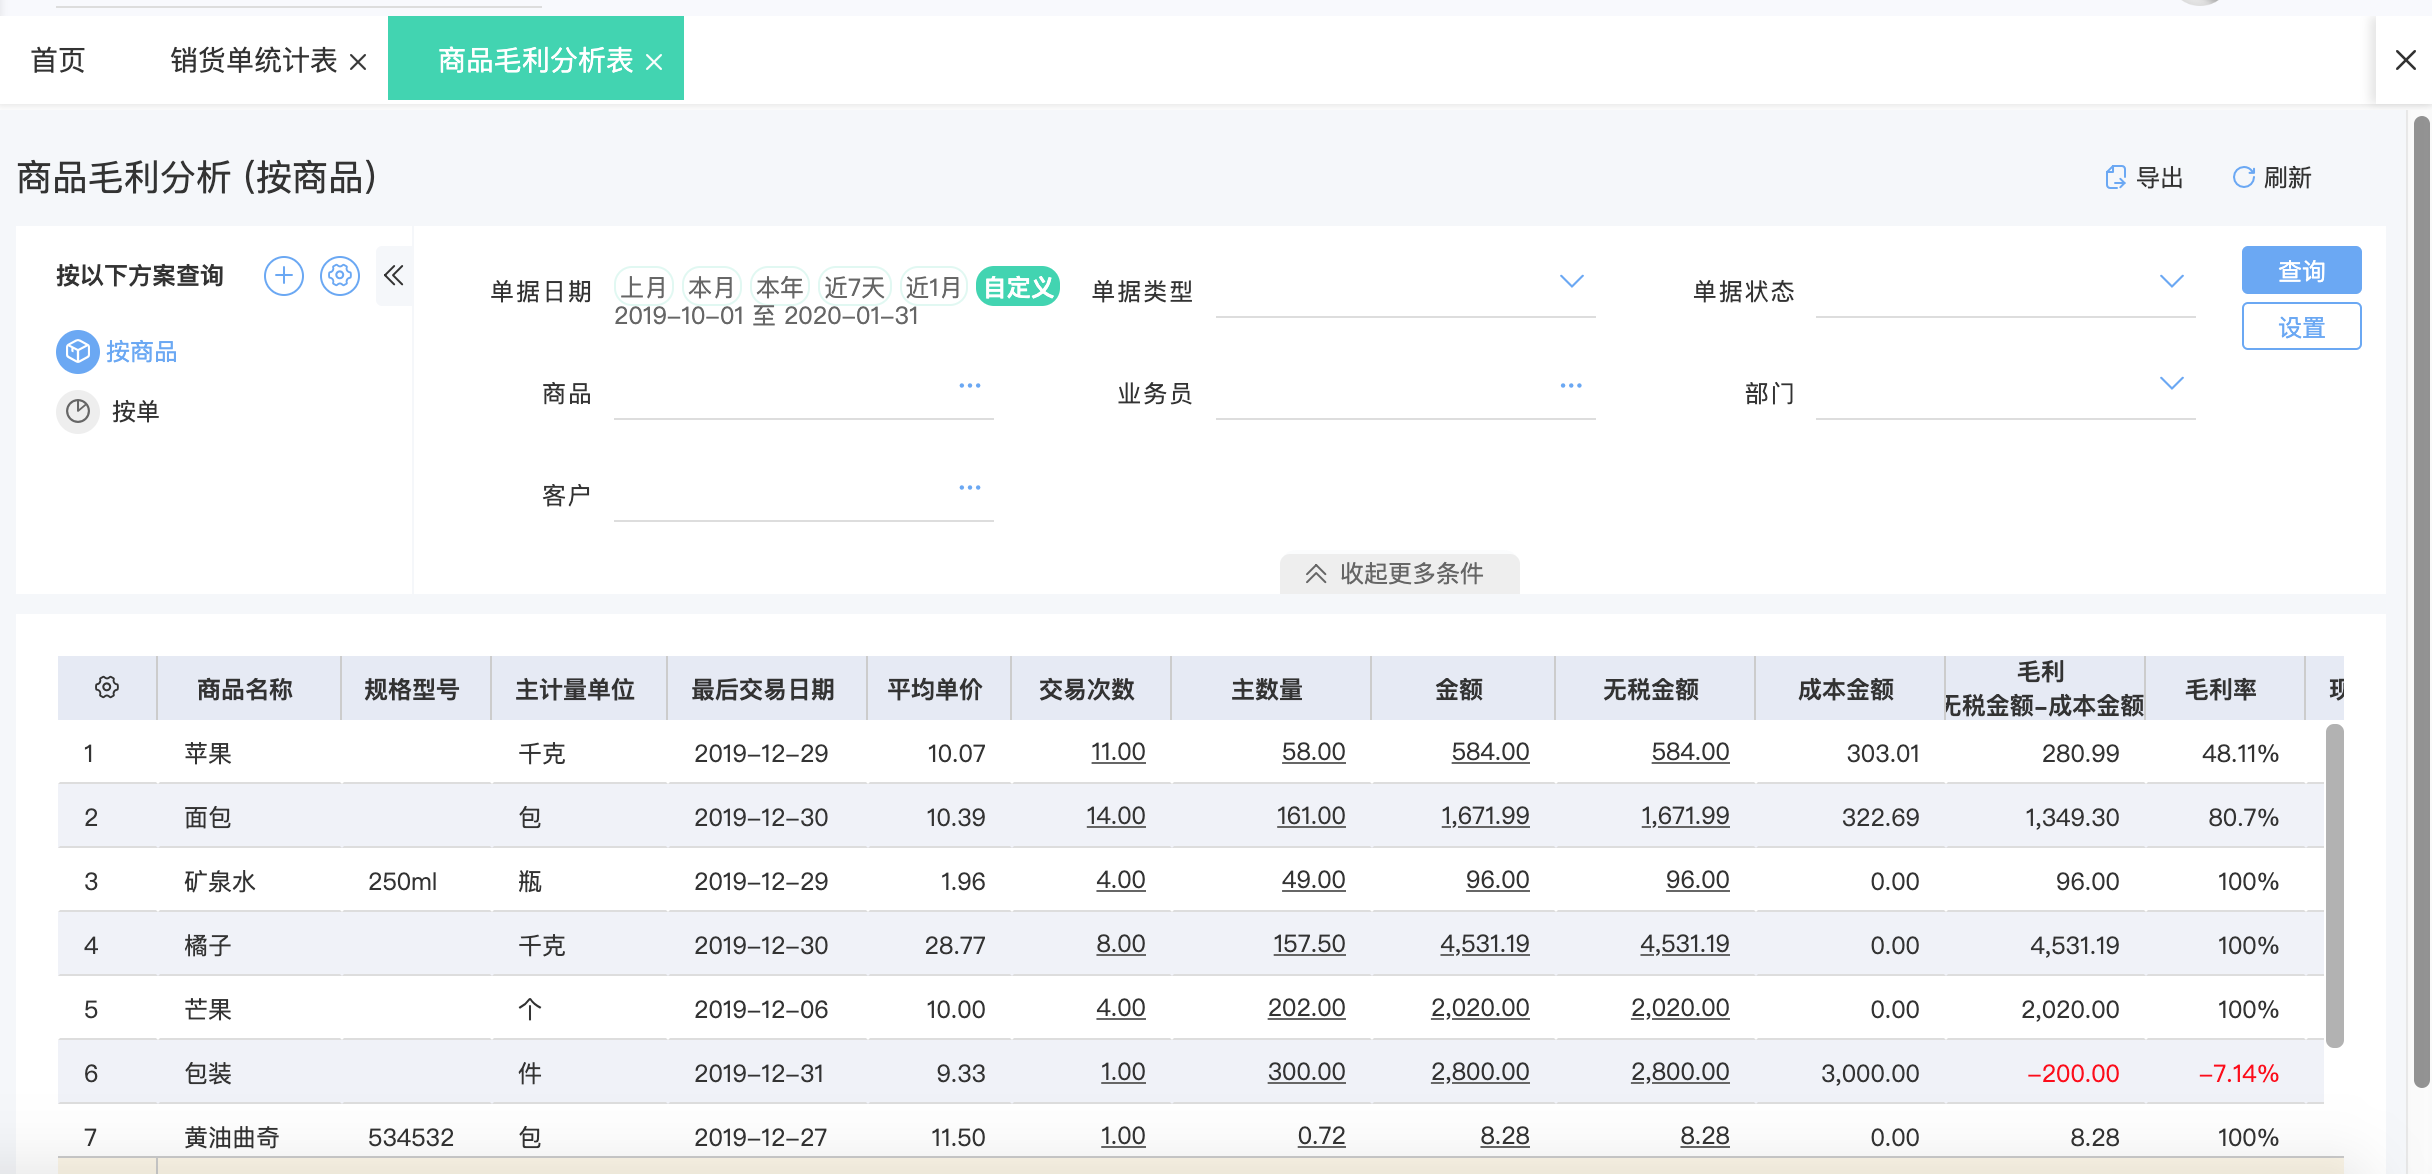The image size is (2432, 1174).
Task: Click the add scheme button with plus icon
Action: pyautogui.click(x=284, y=276)
